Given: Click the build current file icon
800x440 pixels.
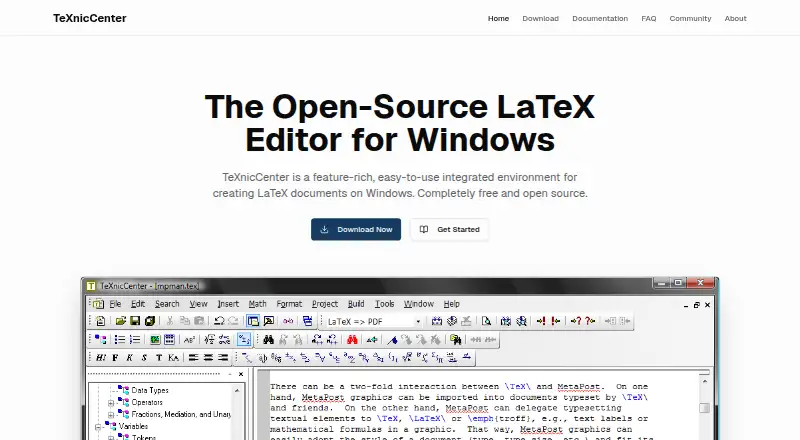Looking at the screenshot, I should (437, 321).
